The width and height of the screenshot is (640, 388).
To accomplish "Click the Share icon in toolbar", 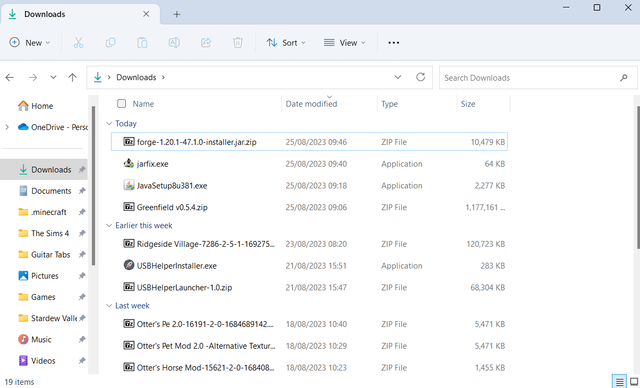I will [206, 42].
